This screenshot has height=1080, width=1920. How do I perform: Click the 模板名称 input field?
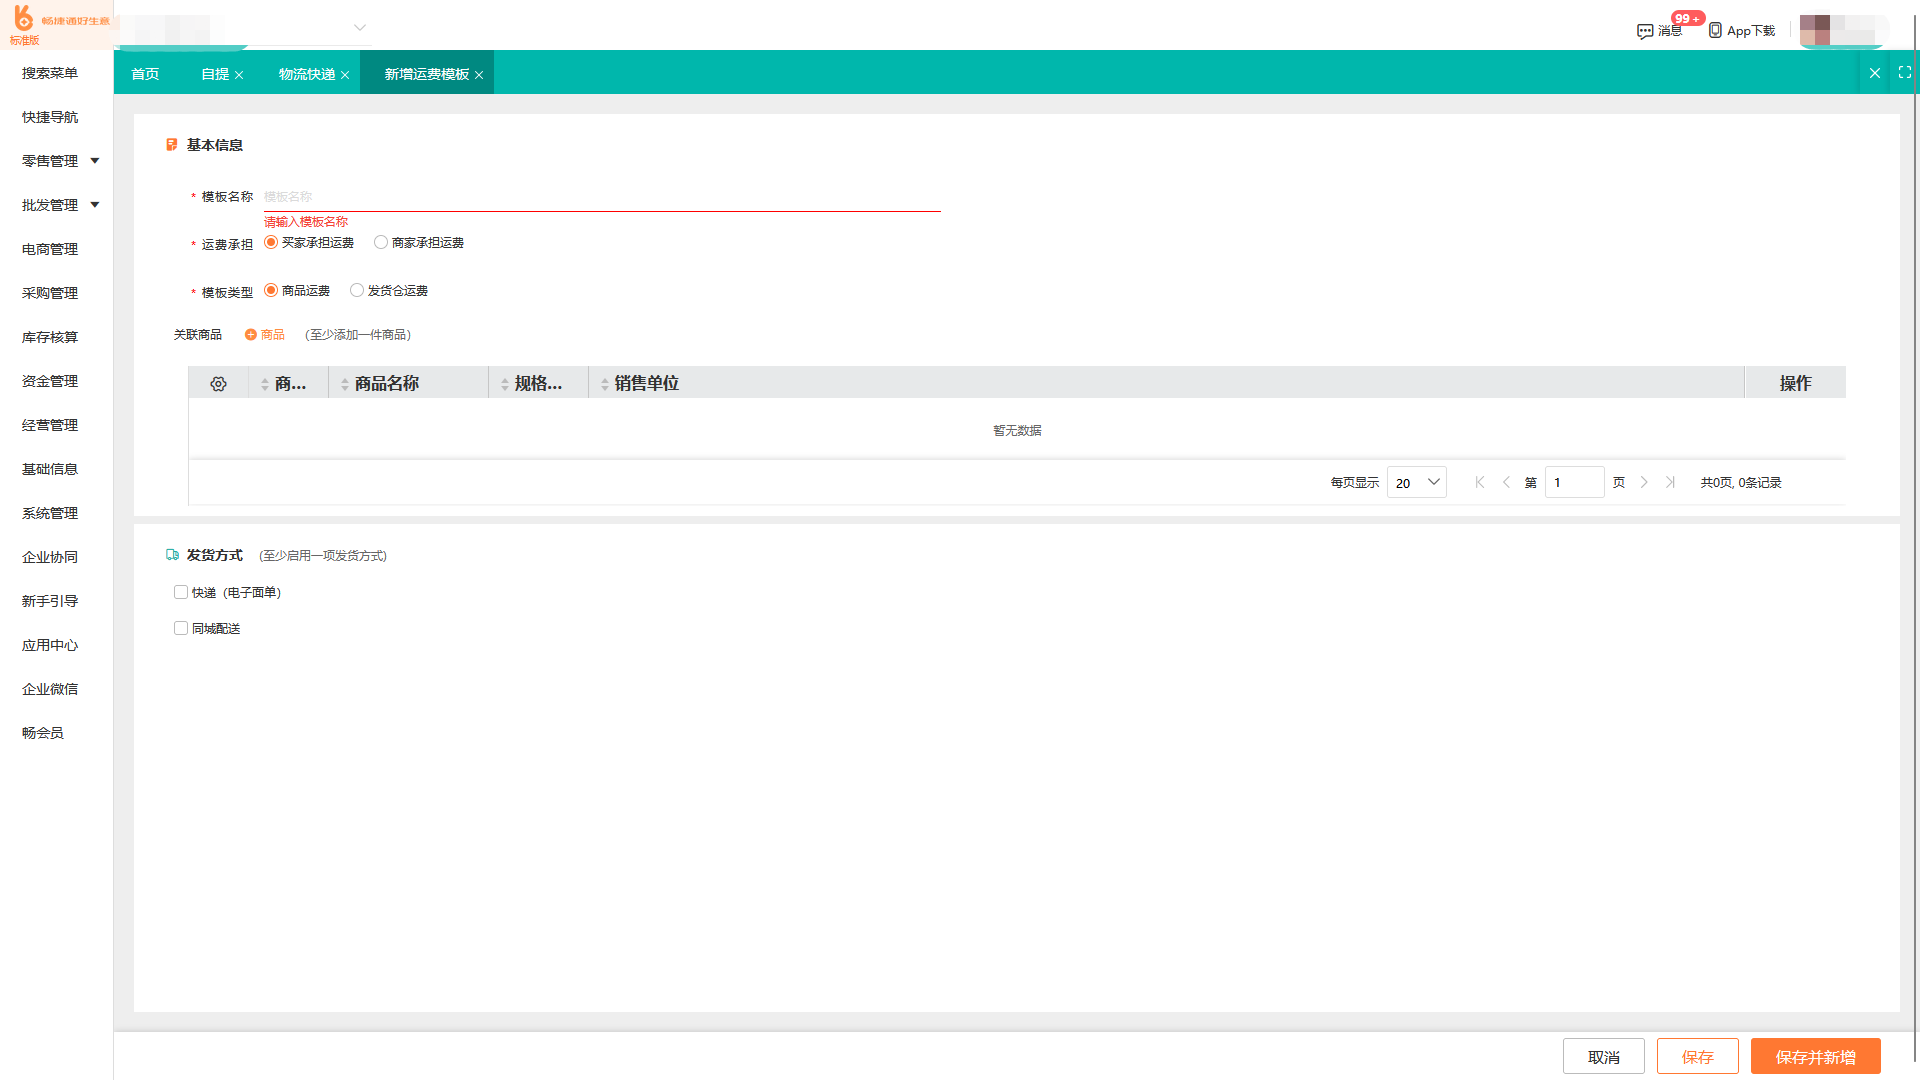pyautogui.click(x=601, y=195)
